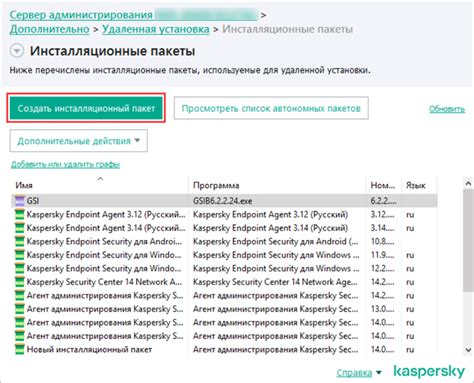The image size is (474, 383).
Task: Collapse the Инсталляционные пакеты header with round arrow
Action: click(17, 51)
